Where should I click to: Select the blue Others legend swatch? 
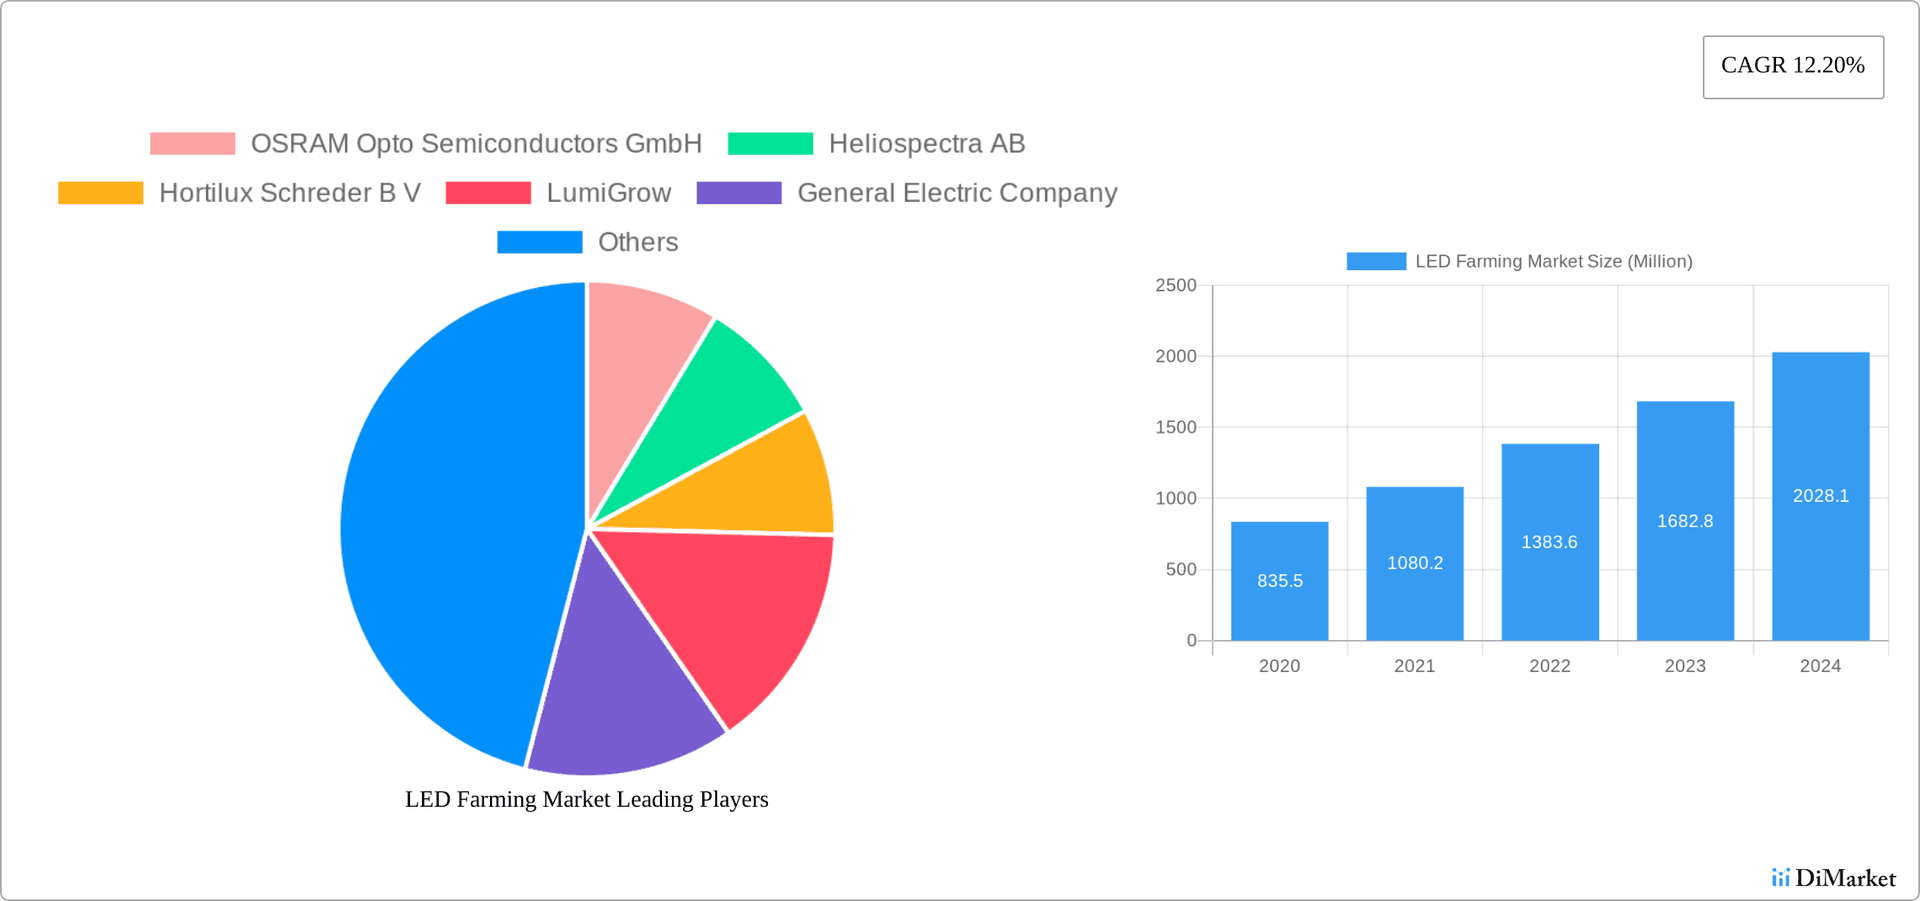(539, 242)
